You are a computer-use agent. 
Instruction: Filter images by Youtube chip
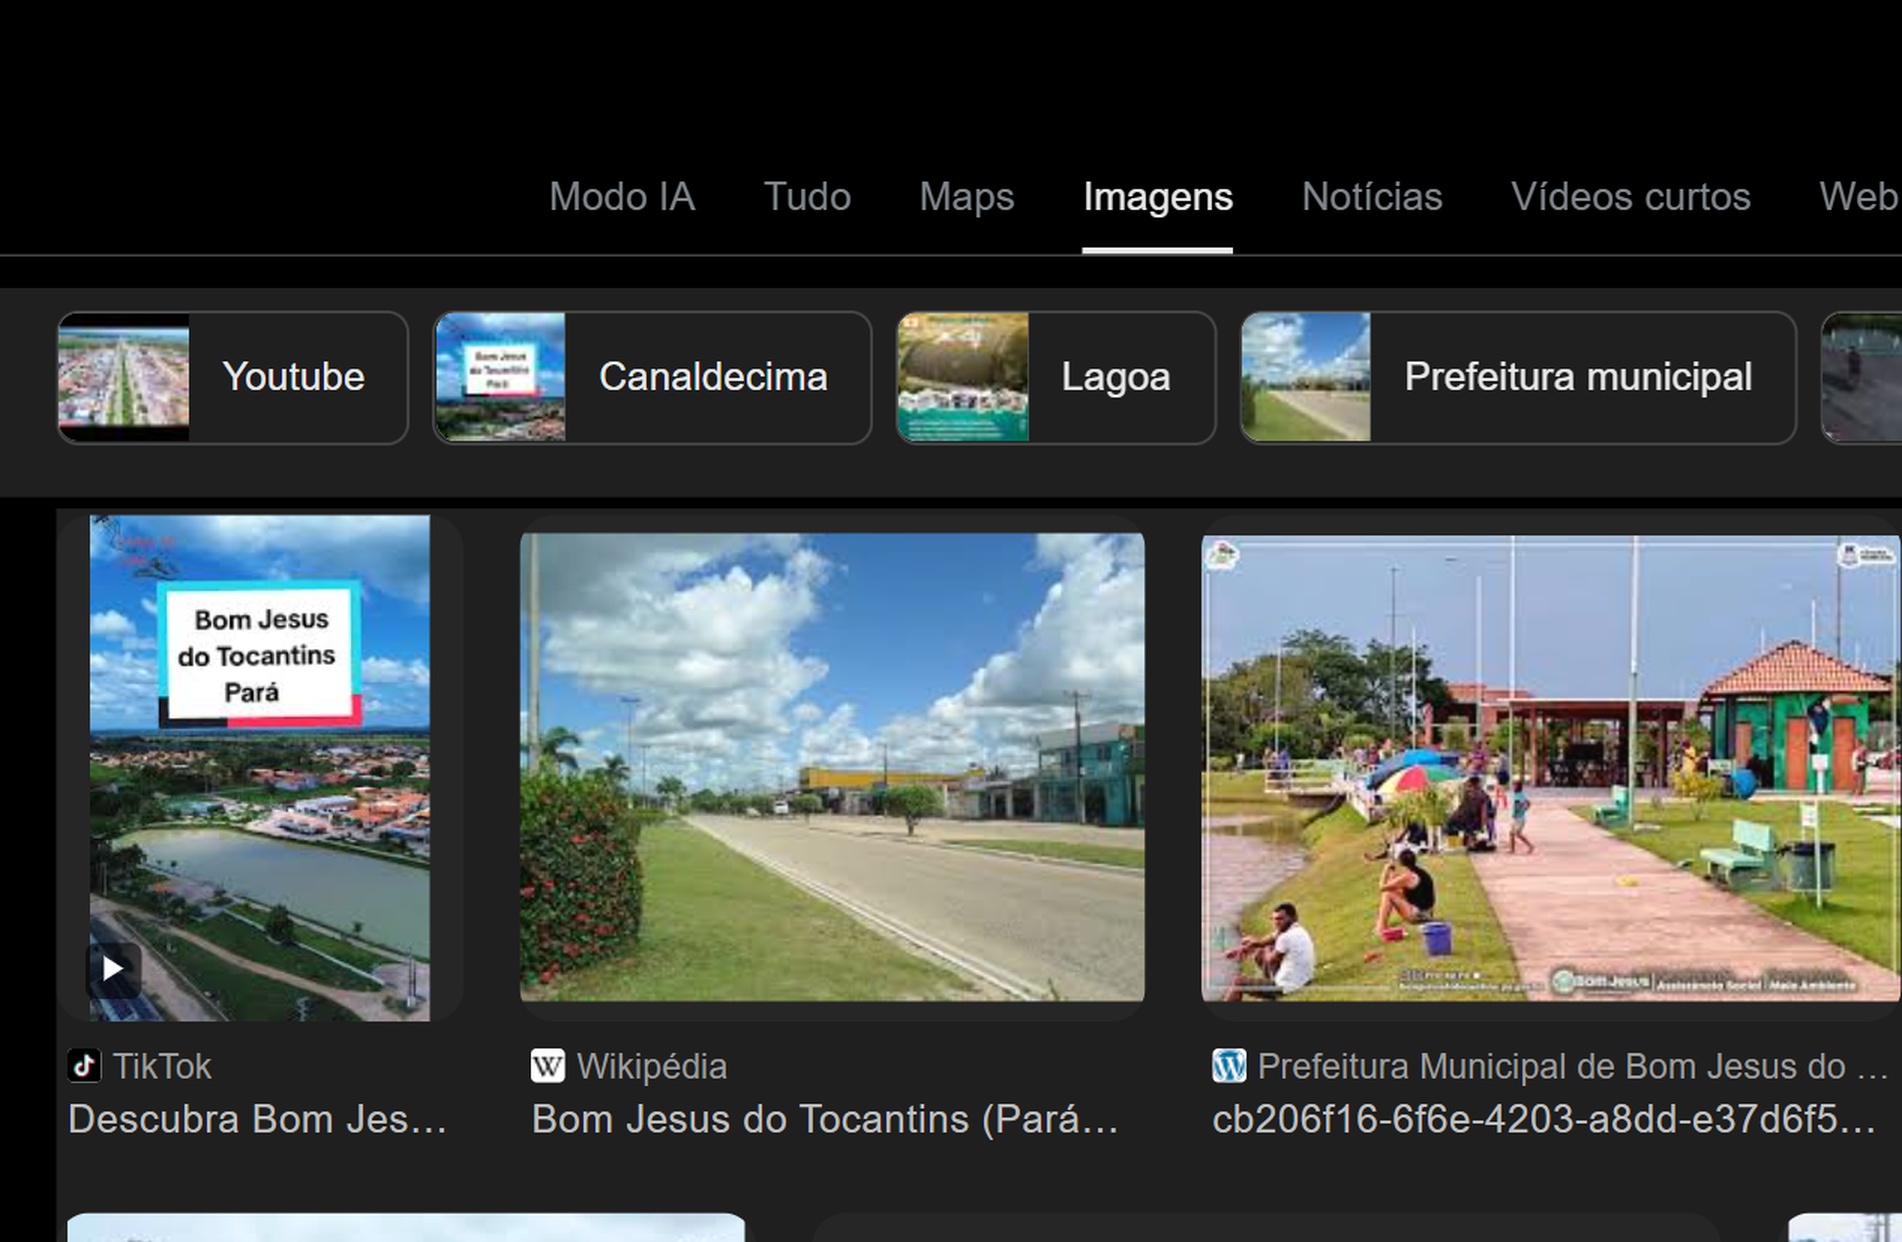[x=232, y=377]
